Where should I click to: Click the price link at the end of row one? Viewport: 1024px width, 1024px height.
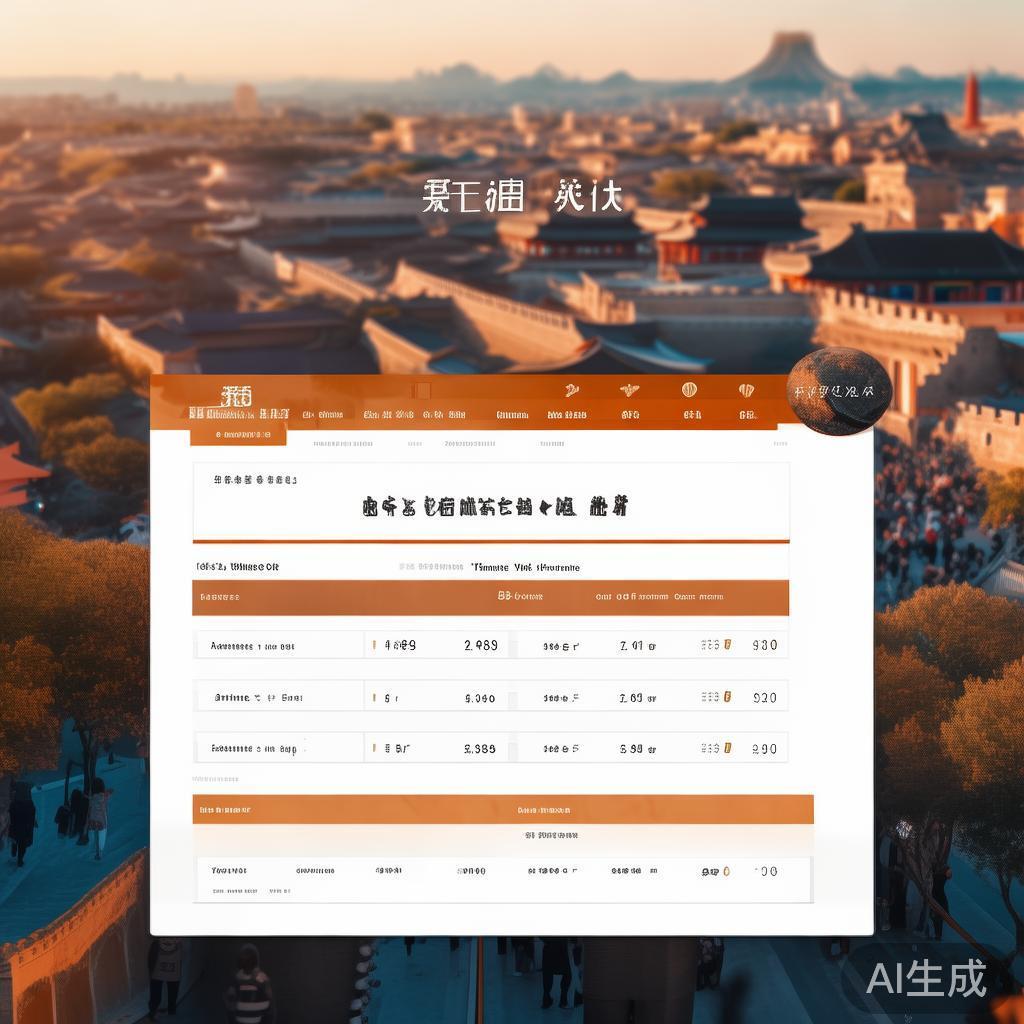coord(766,645)
